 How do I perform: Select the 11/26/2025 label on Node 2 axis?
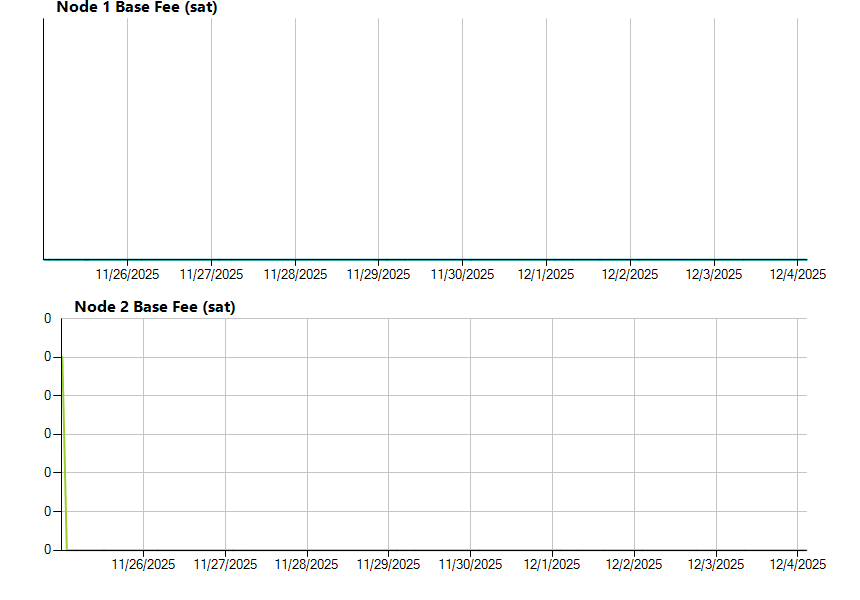[x=142, y=563]
